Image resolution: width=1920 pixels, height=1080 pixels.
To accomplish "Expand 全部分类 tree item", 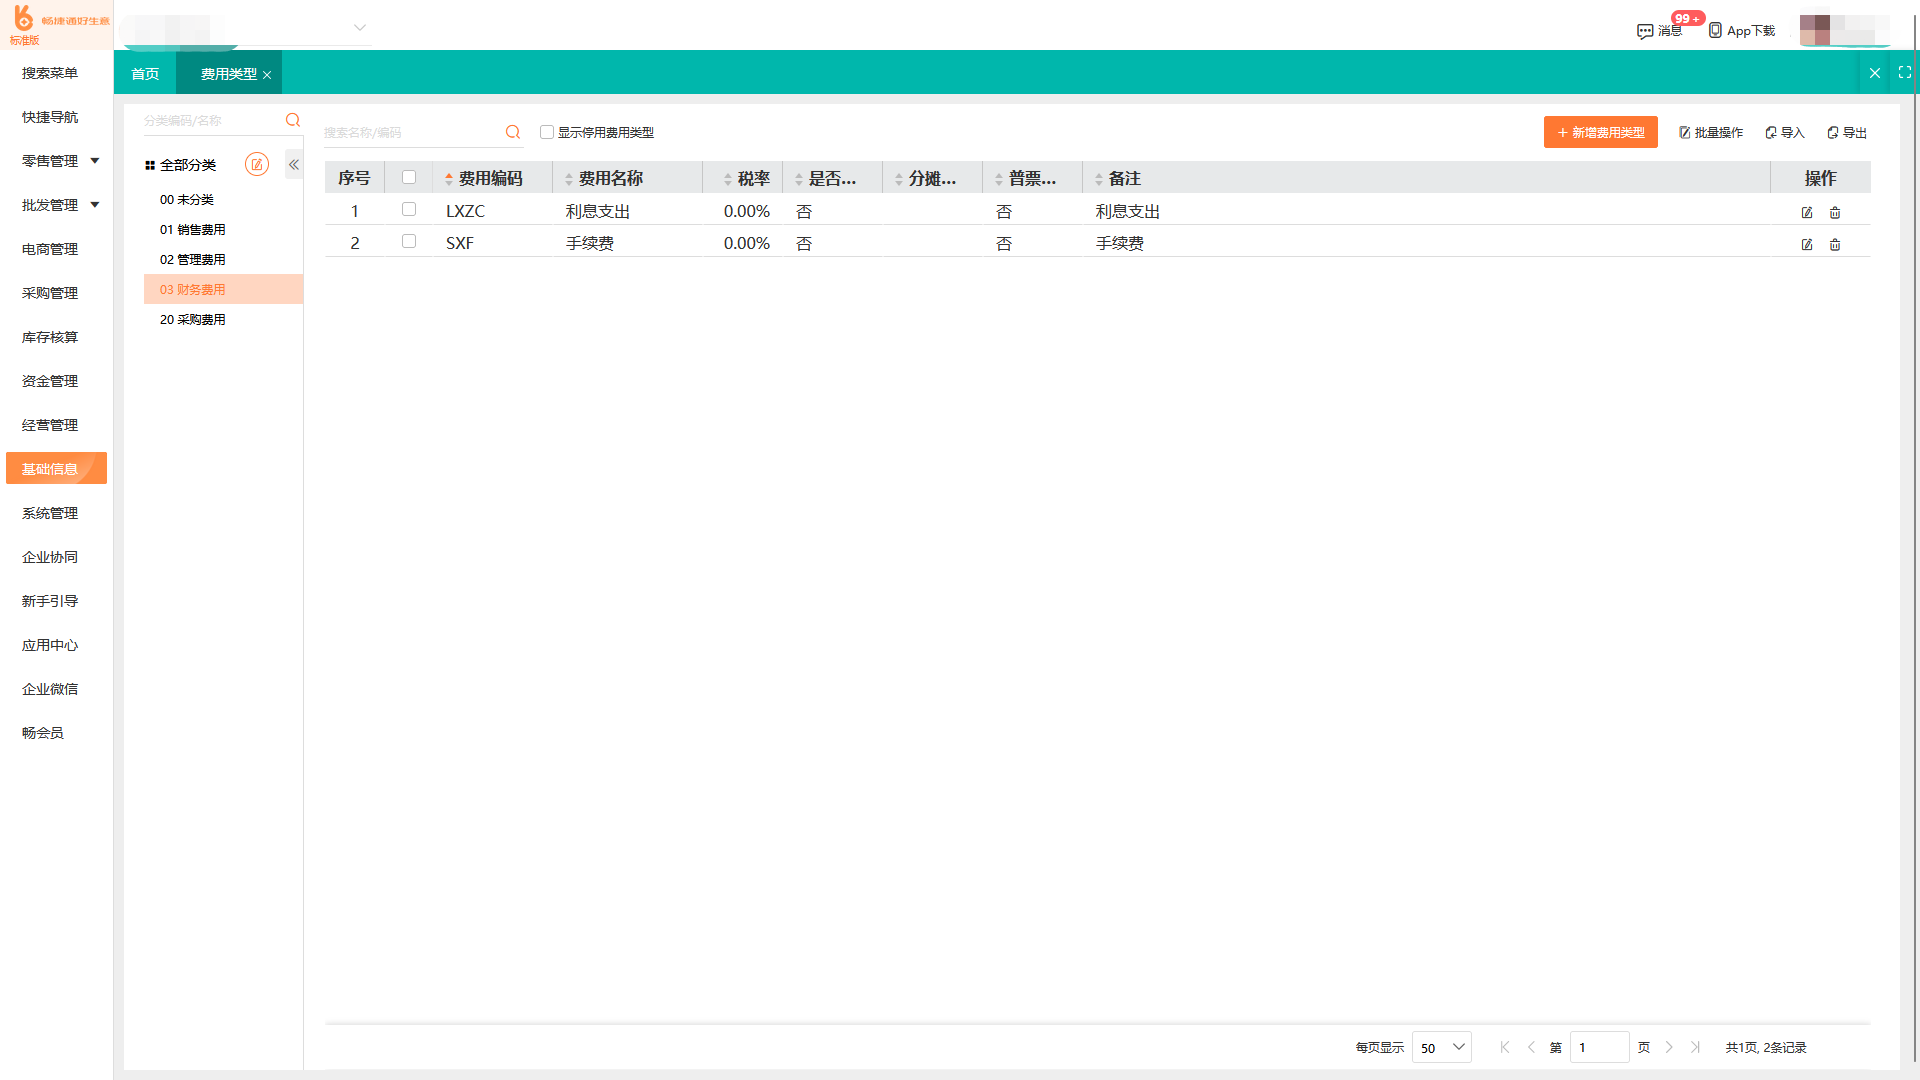I will click(149, 165).
